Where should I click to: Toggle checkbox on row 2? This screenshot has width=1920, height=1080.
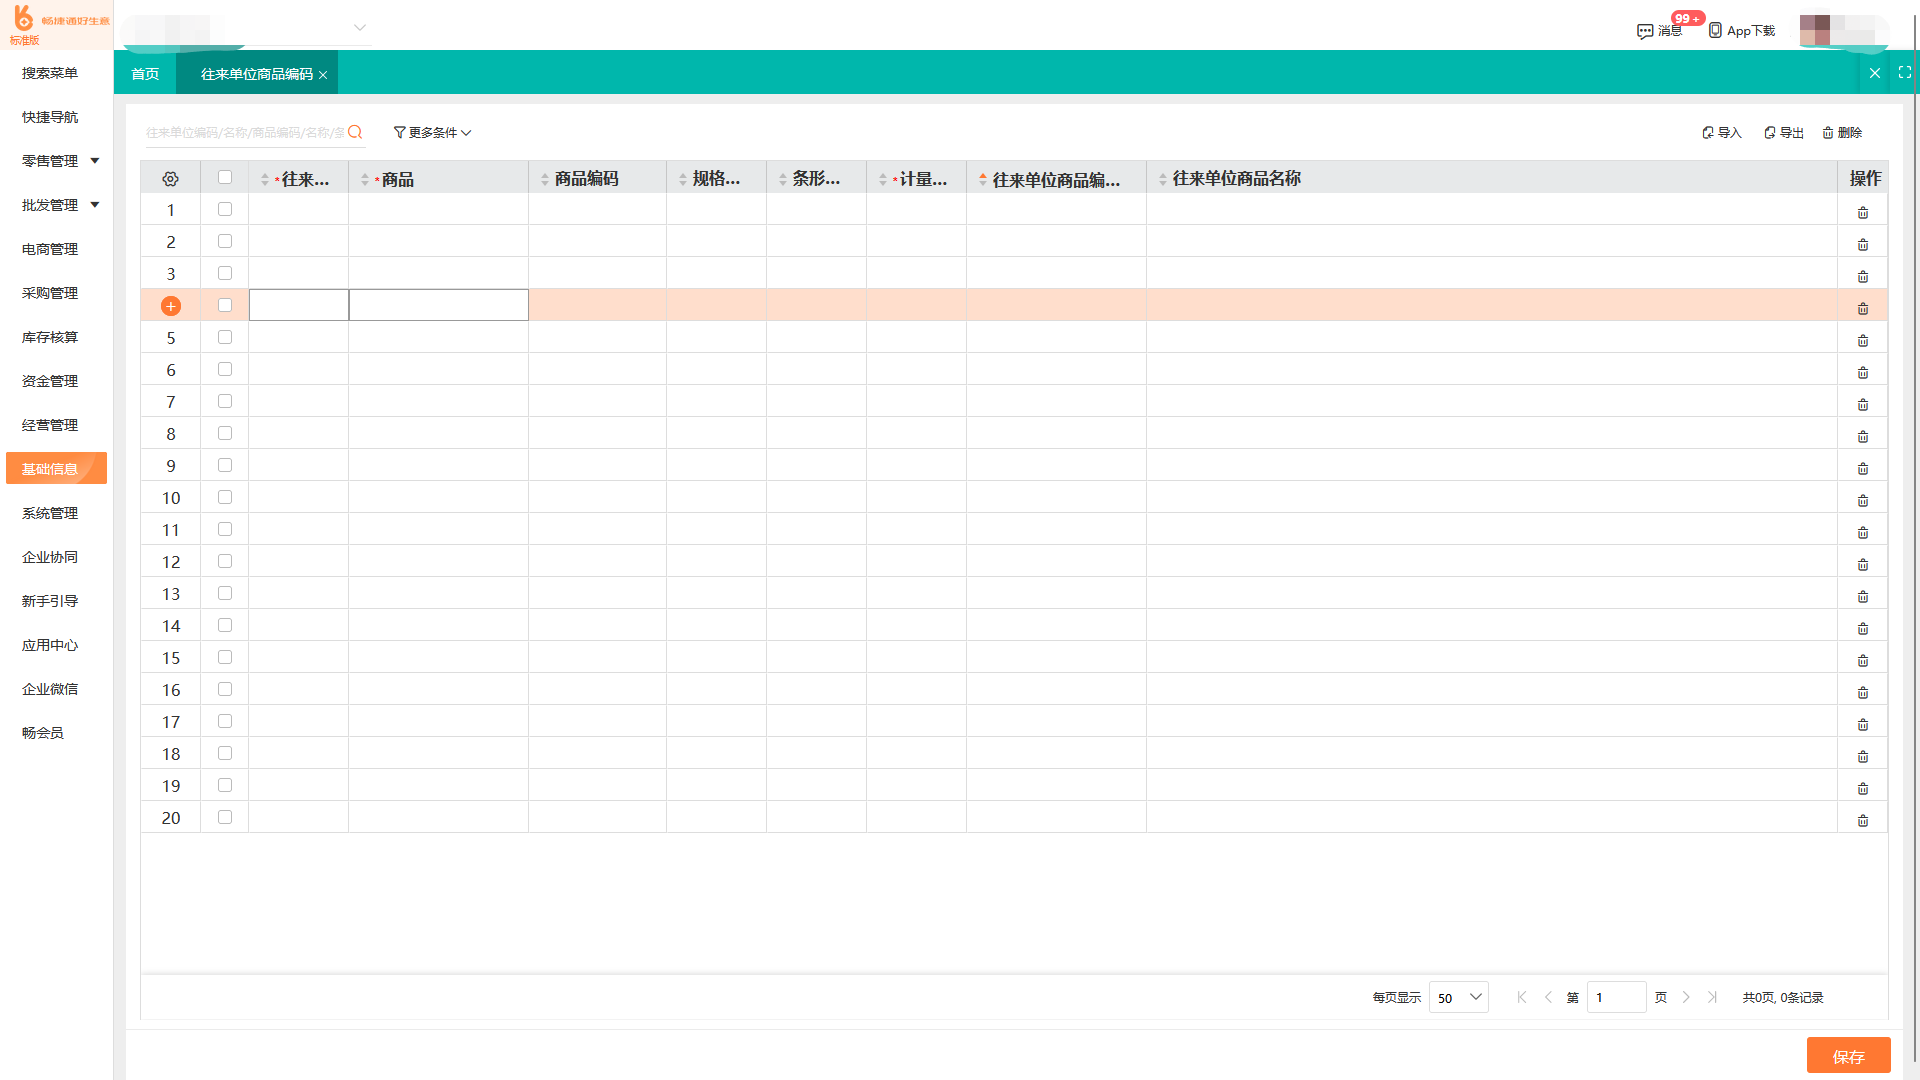coord(224,241)
